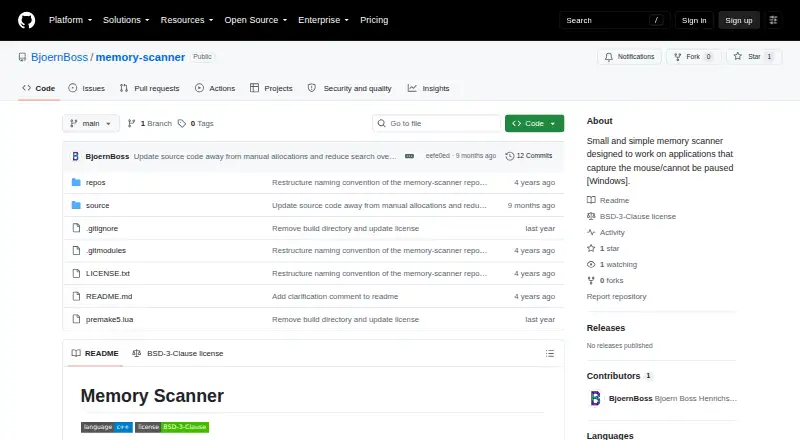800x440 pixels.
Task: Open BSD-3-Clause license link in About
Action: (x=632, y=216)
